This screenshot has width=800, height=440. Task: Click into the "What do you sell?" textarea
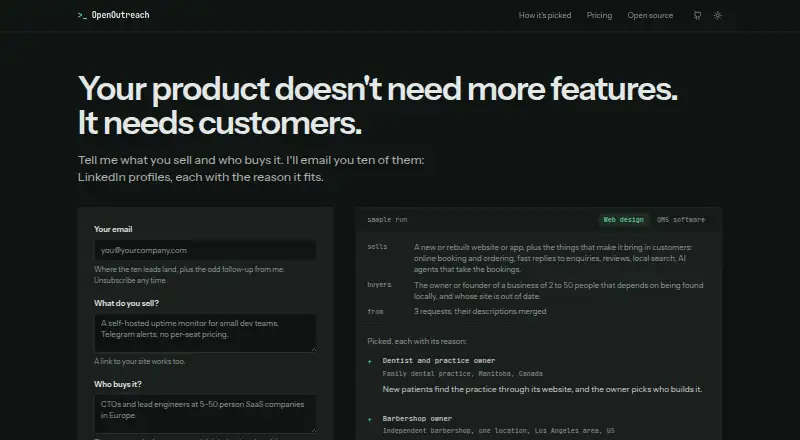click(205, 333)
